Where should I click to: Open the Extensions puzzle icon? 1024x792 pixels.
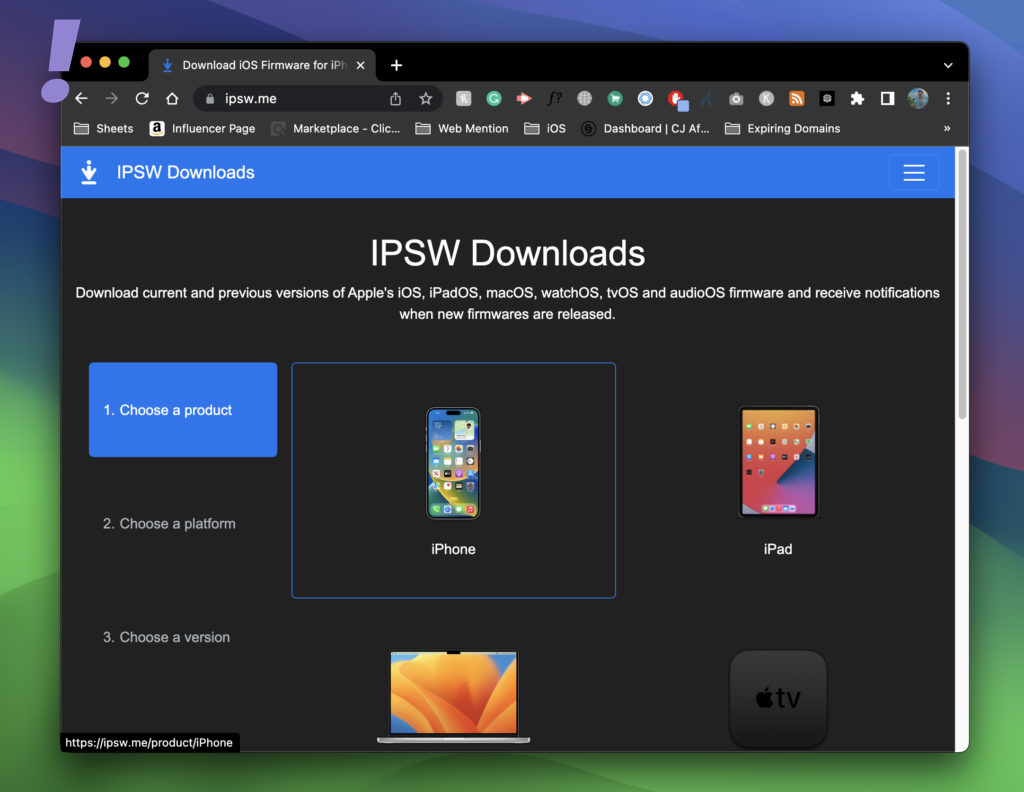click(857, 99)
